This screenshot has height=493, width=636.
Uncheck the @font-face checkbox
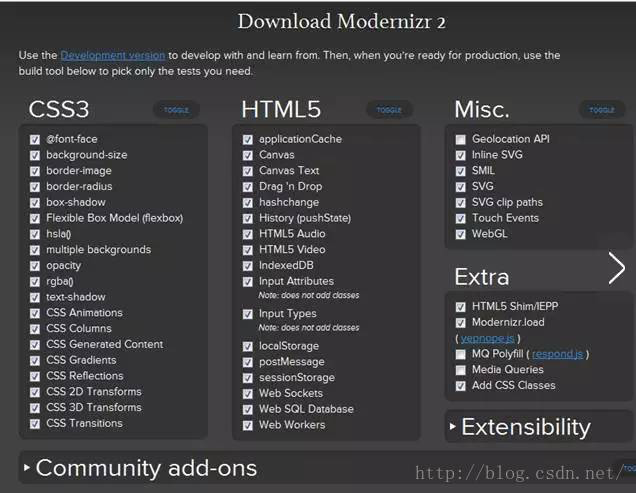tap(35, 139)
